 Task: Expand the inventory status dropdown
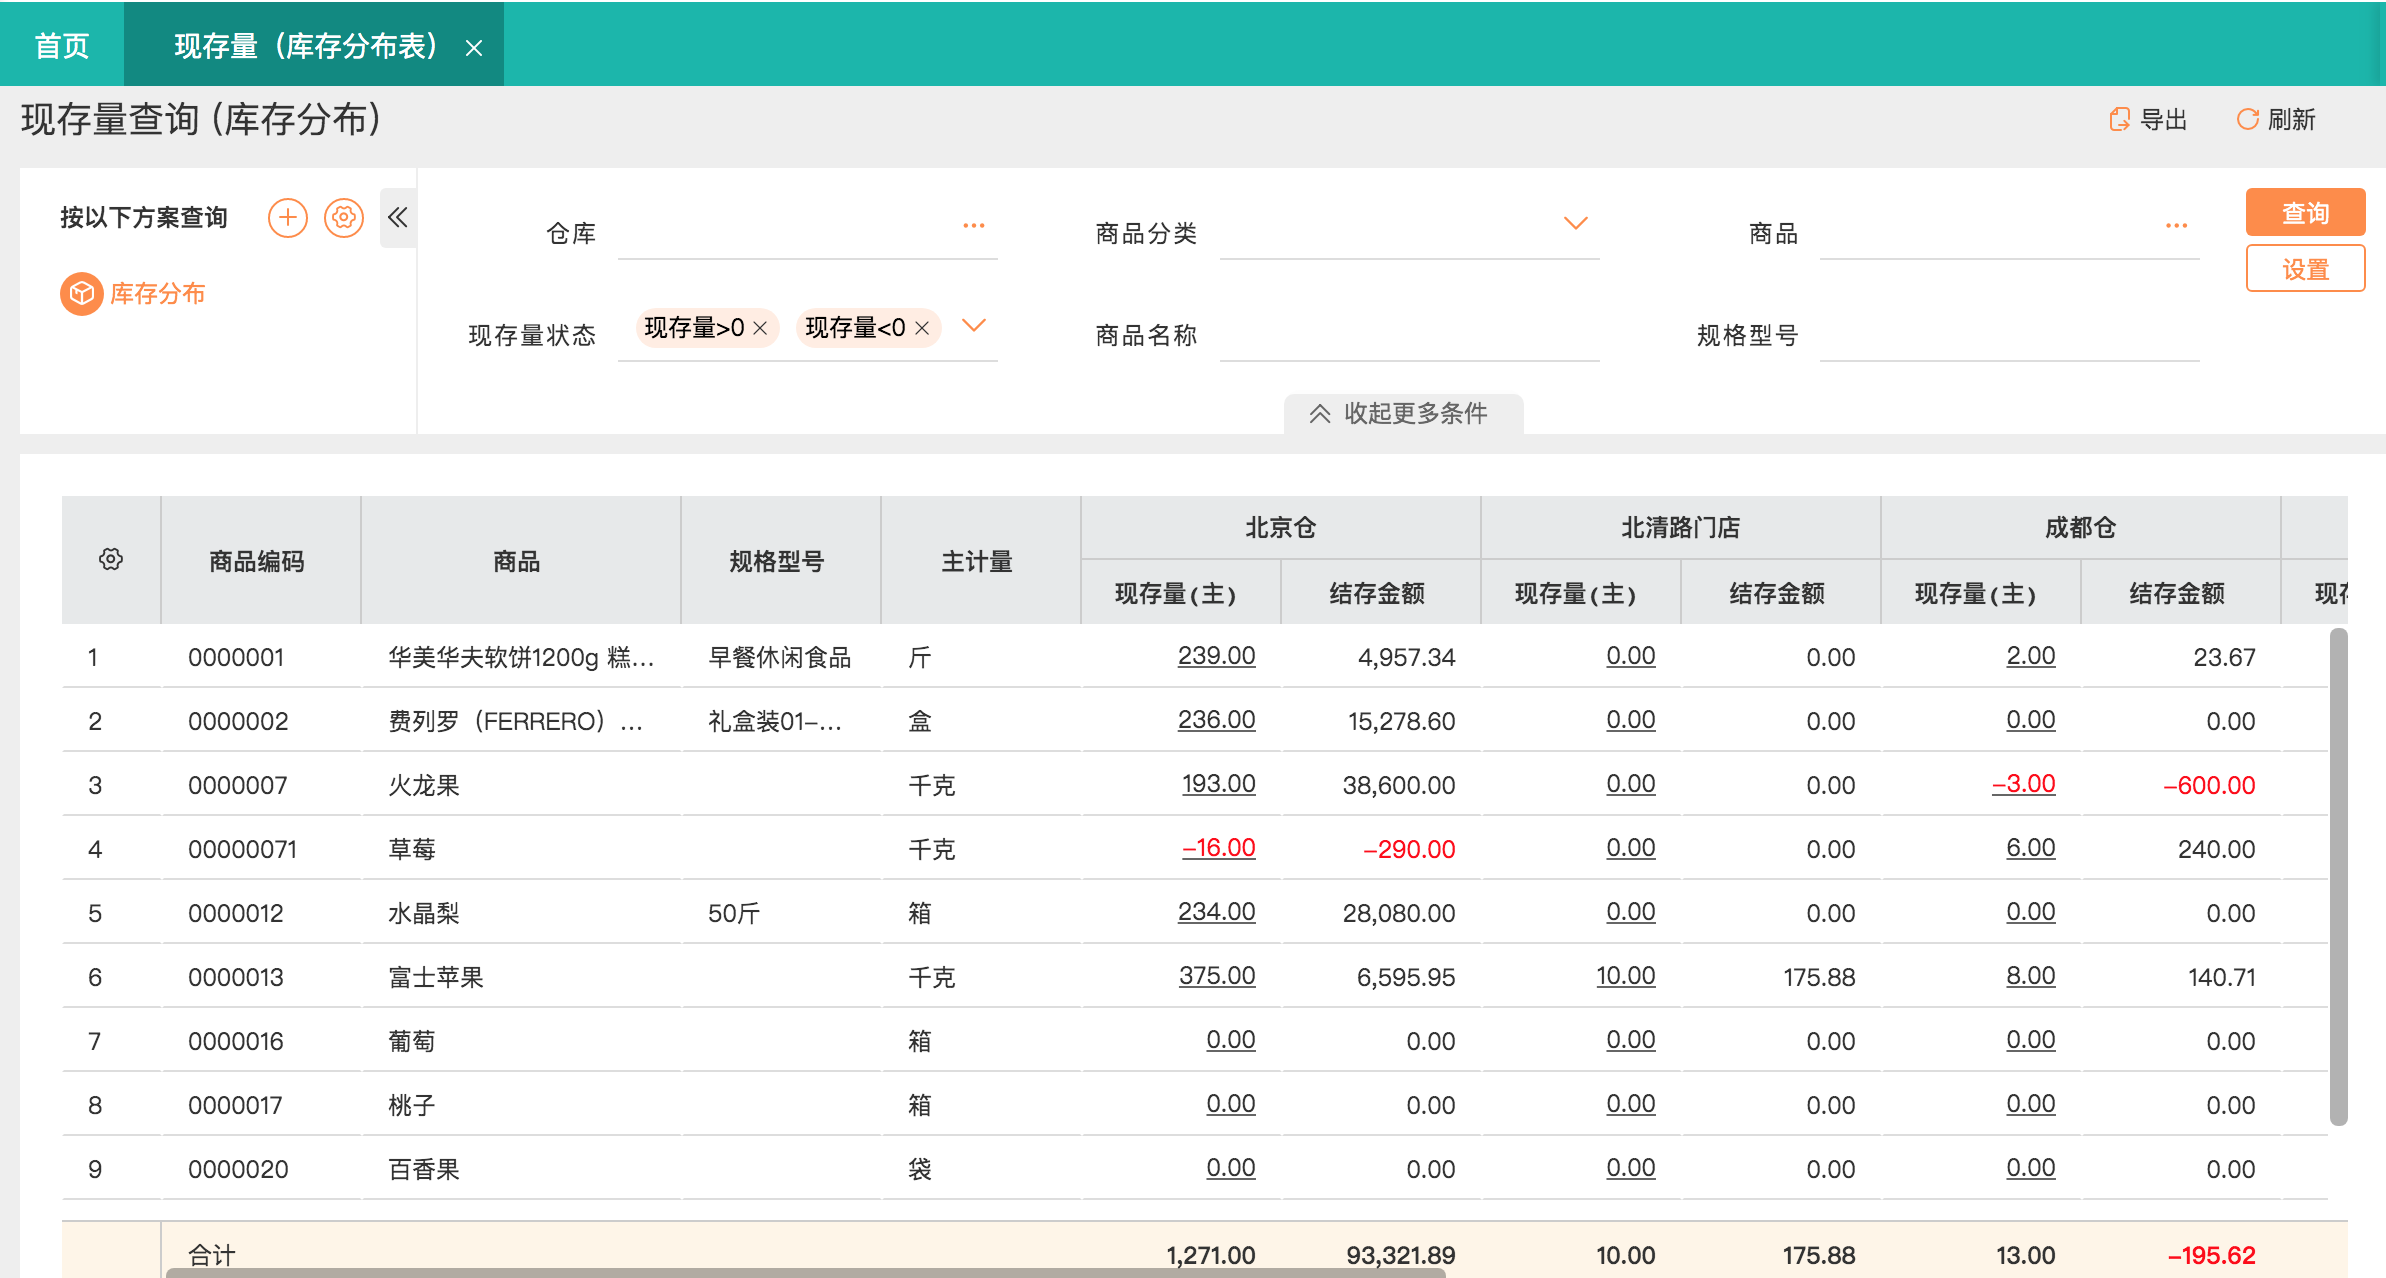pos(978,328)
